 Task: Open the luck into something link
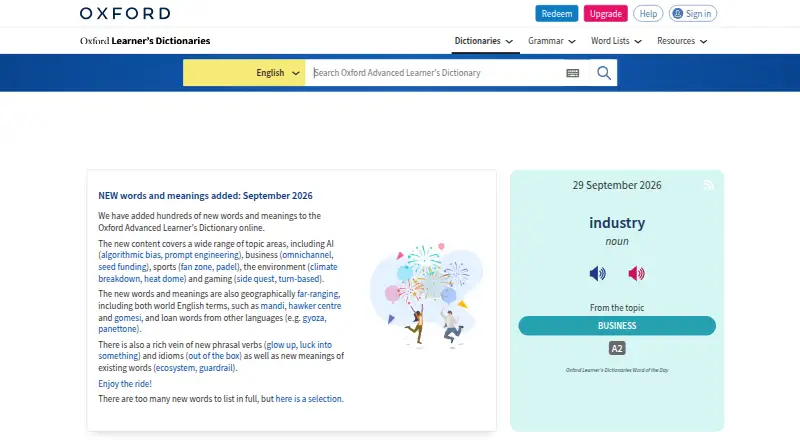[x=316, y=345]
